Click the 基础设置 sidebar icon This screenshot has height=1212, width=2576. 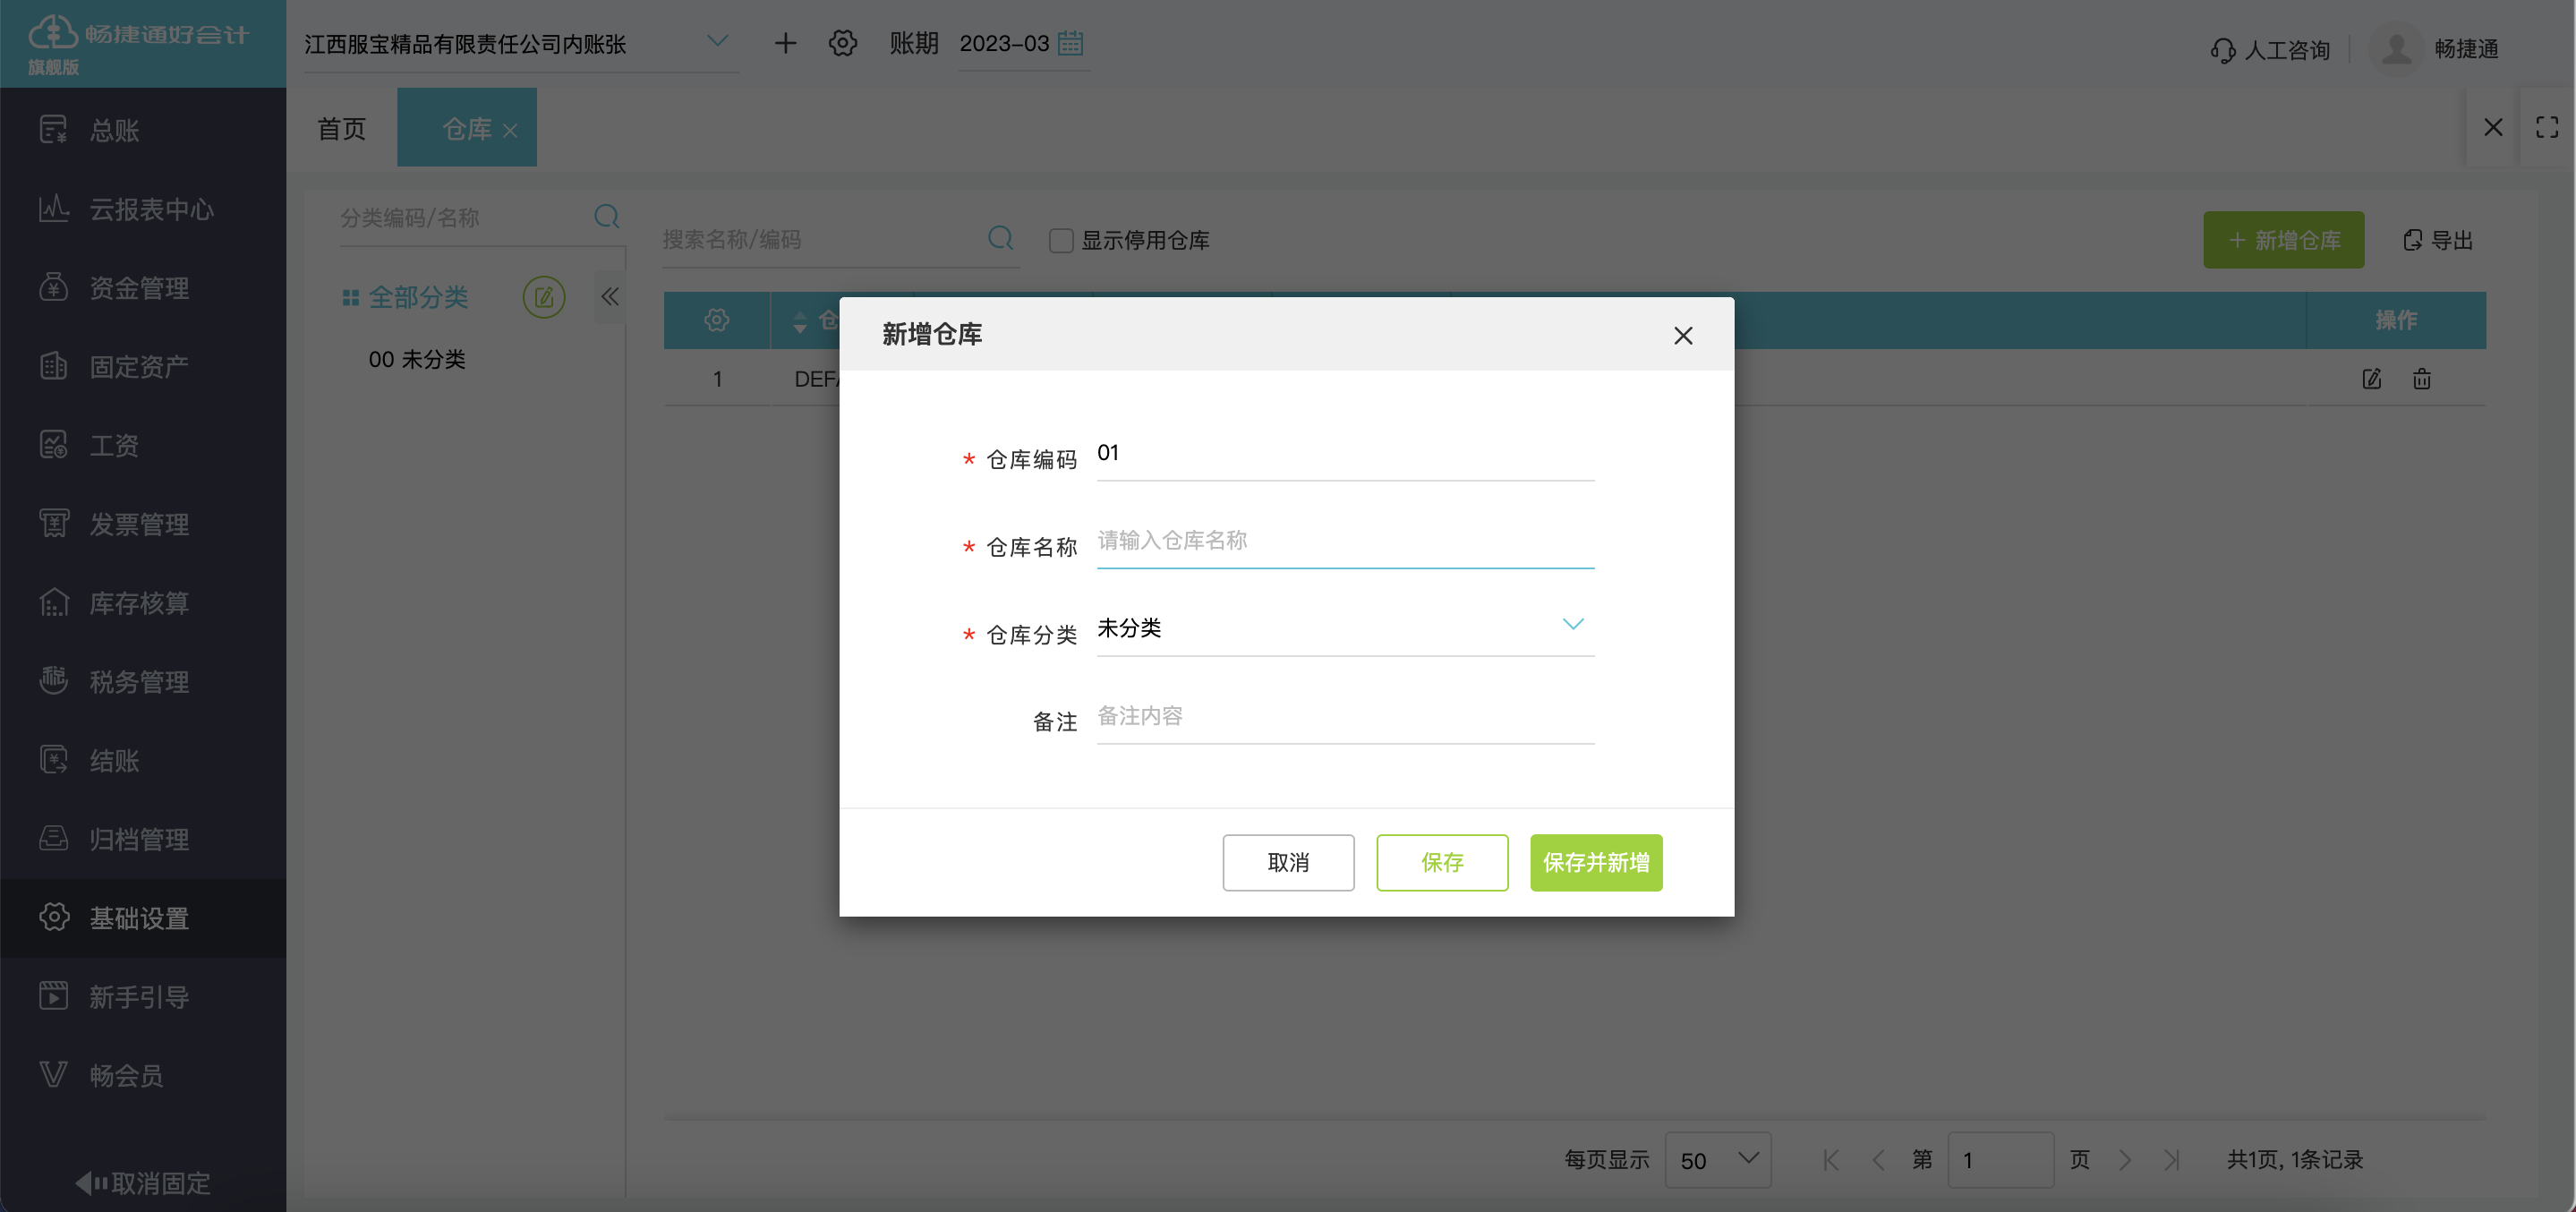click(49, 918)
